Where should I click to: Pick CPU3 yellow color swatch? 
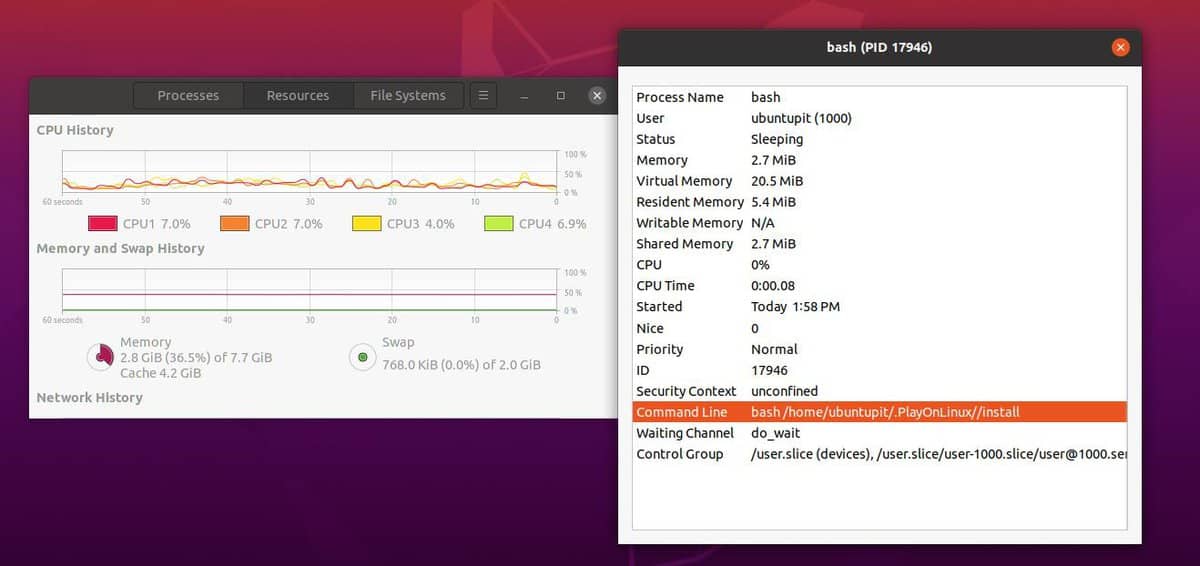tap(367, 224)
